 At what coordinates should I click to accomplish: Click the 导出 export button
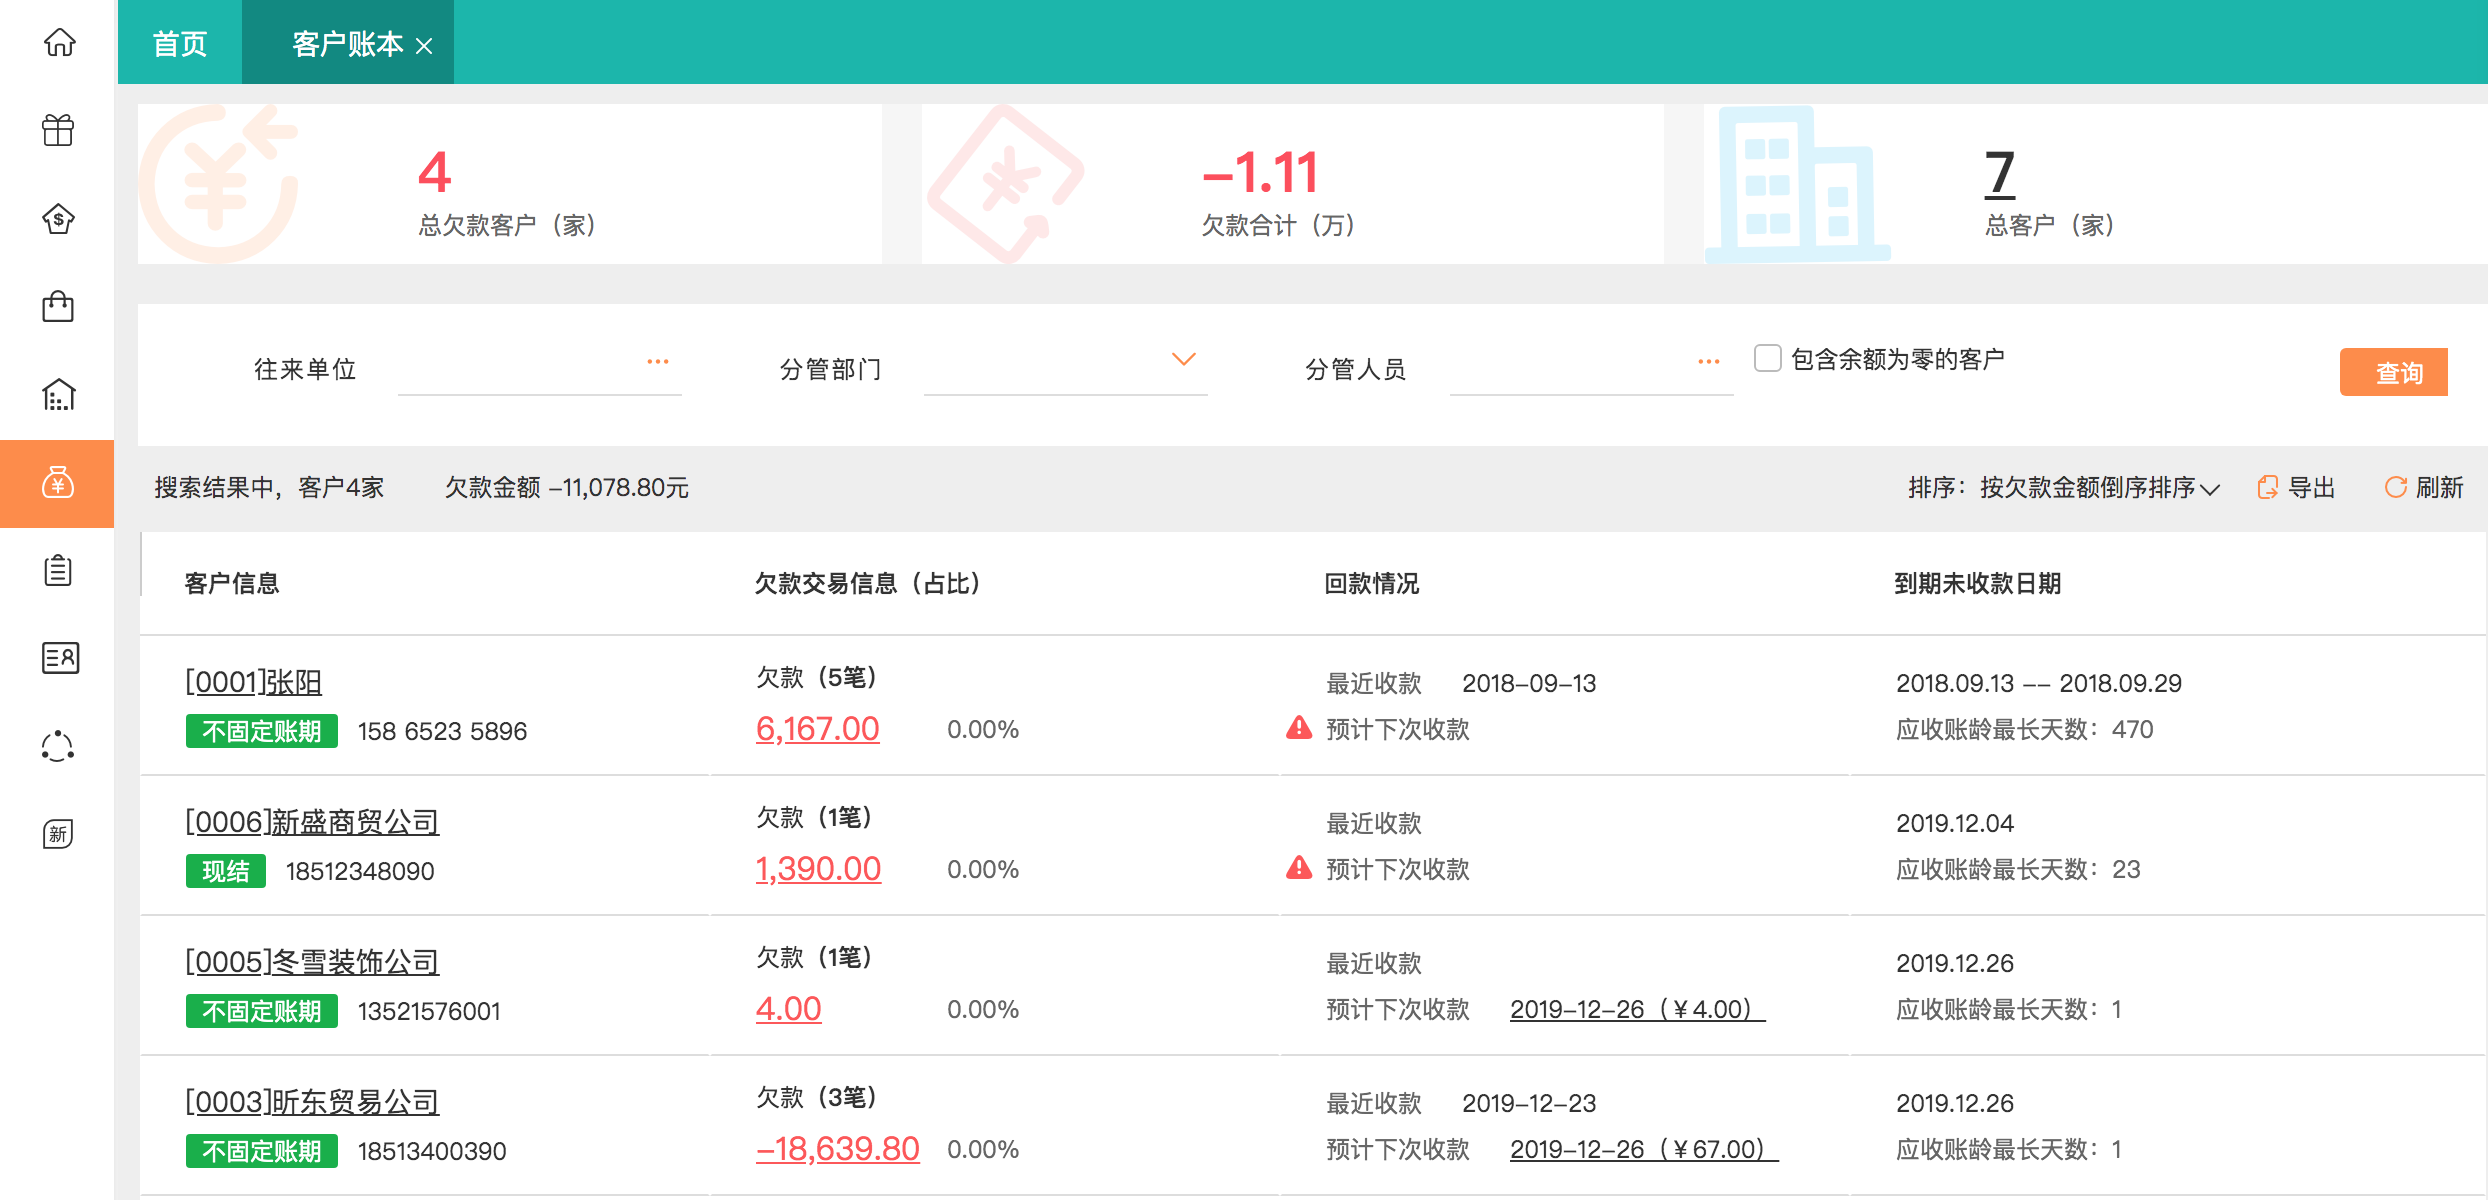(x=2294, y=489)
